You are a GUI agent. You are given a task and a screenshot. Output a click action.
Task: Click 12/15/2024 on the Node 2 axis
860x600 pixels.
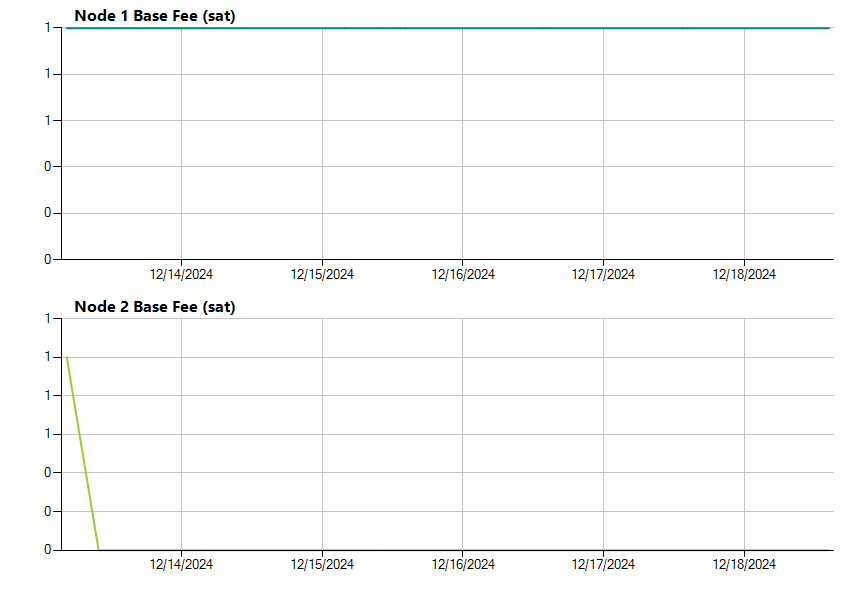tap(322, 564)
